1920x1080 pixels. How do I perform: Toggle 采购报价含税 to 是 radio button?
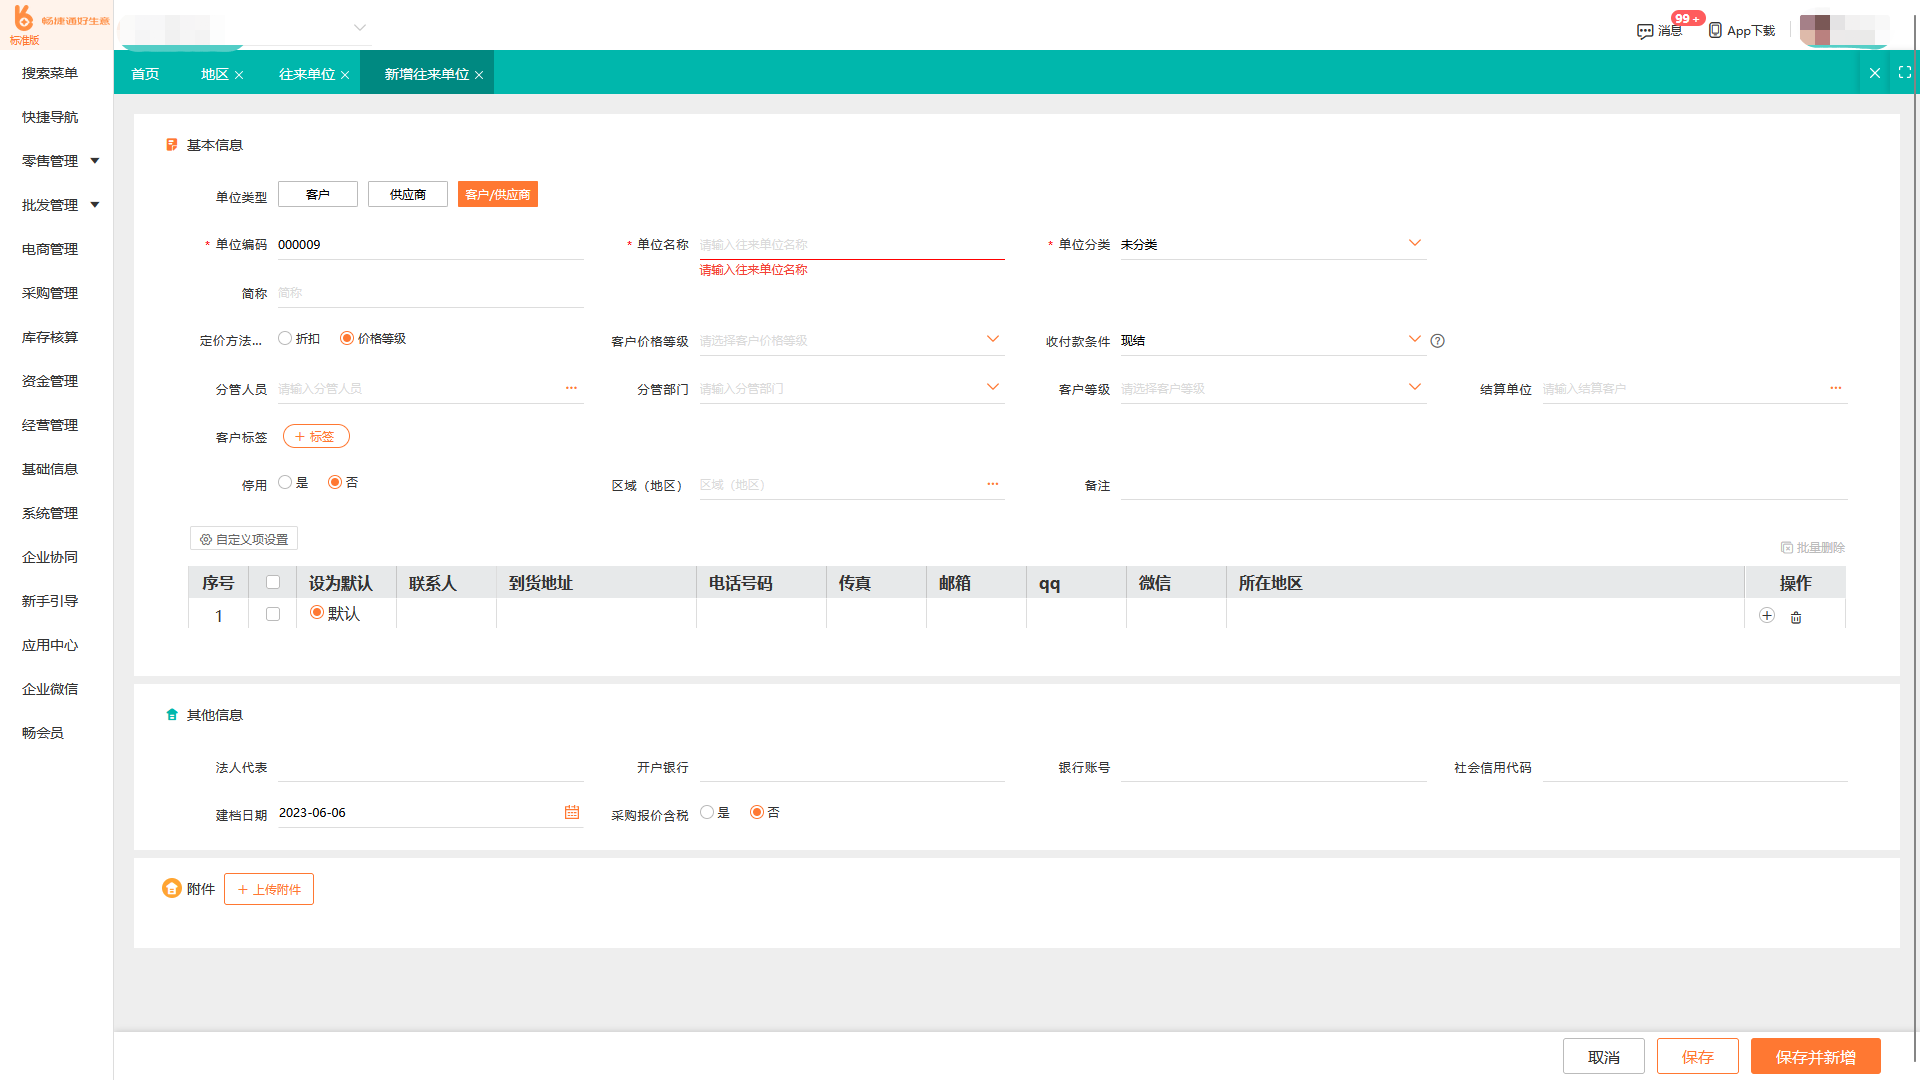pyautogui.click(x=708, y=812)
